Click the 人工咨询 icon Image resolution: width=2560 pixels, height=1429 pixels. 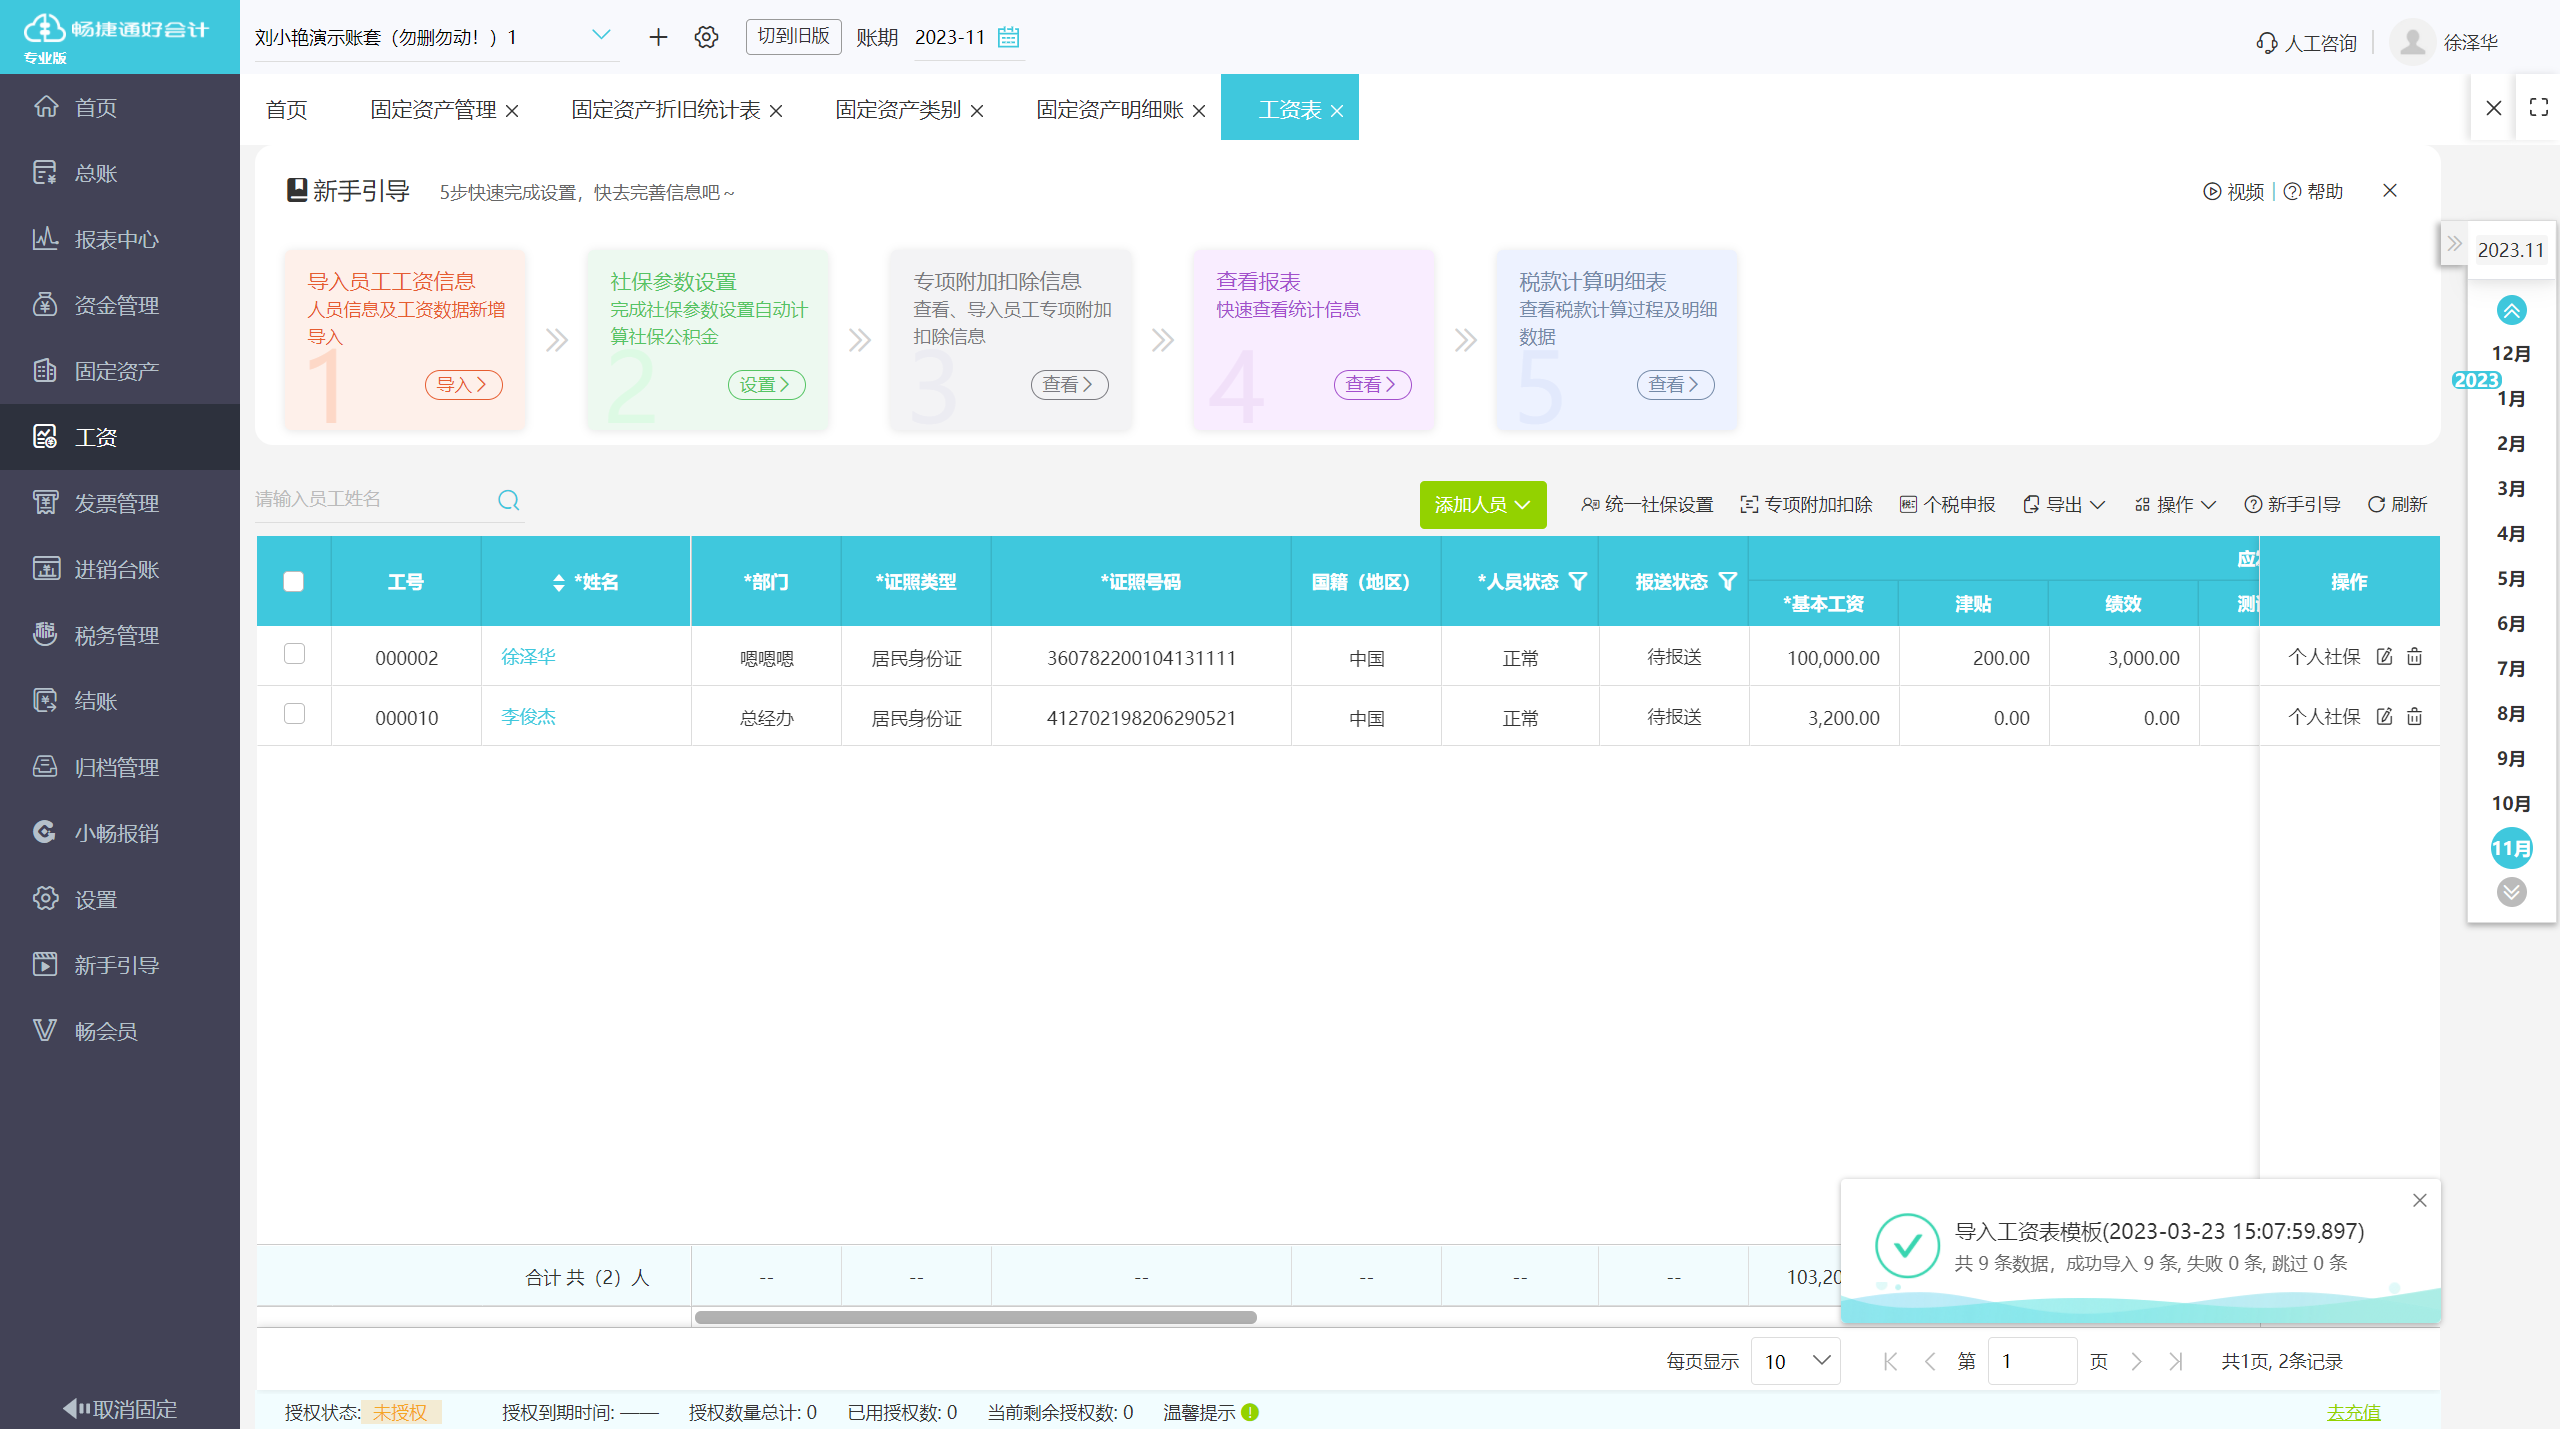coord(2277,39)
